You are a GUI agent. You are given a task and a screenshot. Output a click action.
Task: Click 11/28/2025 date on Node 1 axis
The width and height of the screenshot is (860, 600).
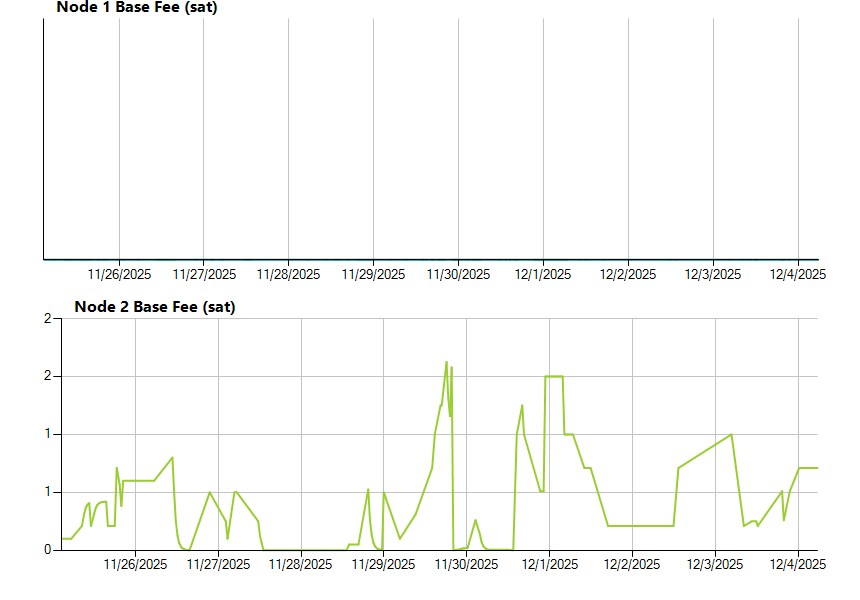pos(289,274)
